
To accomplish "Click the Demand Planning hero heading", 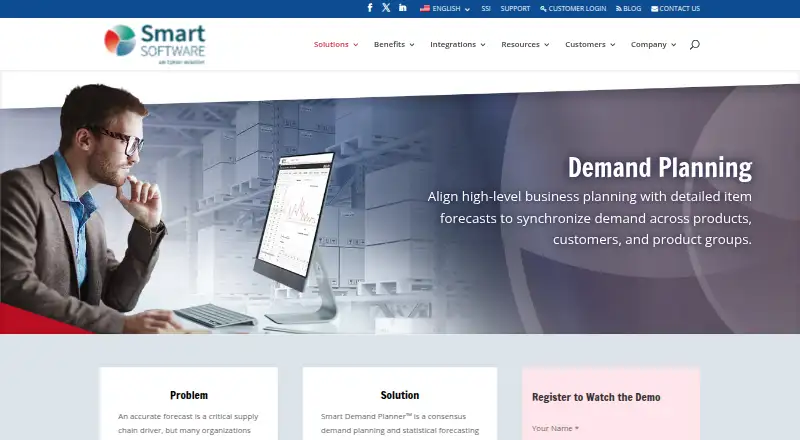I will [x=660, y=168].
